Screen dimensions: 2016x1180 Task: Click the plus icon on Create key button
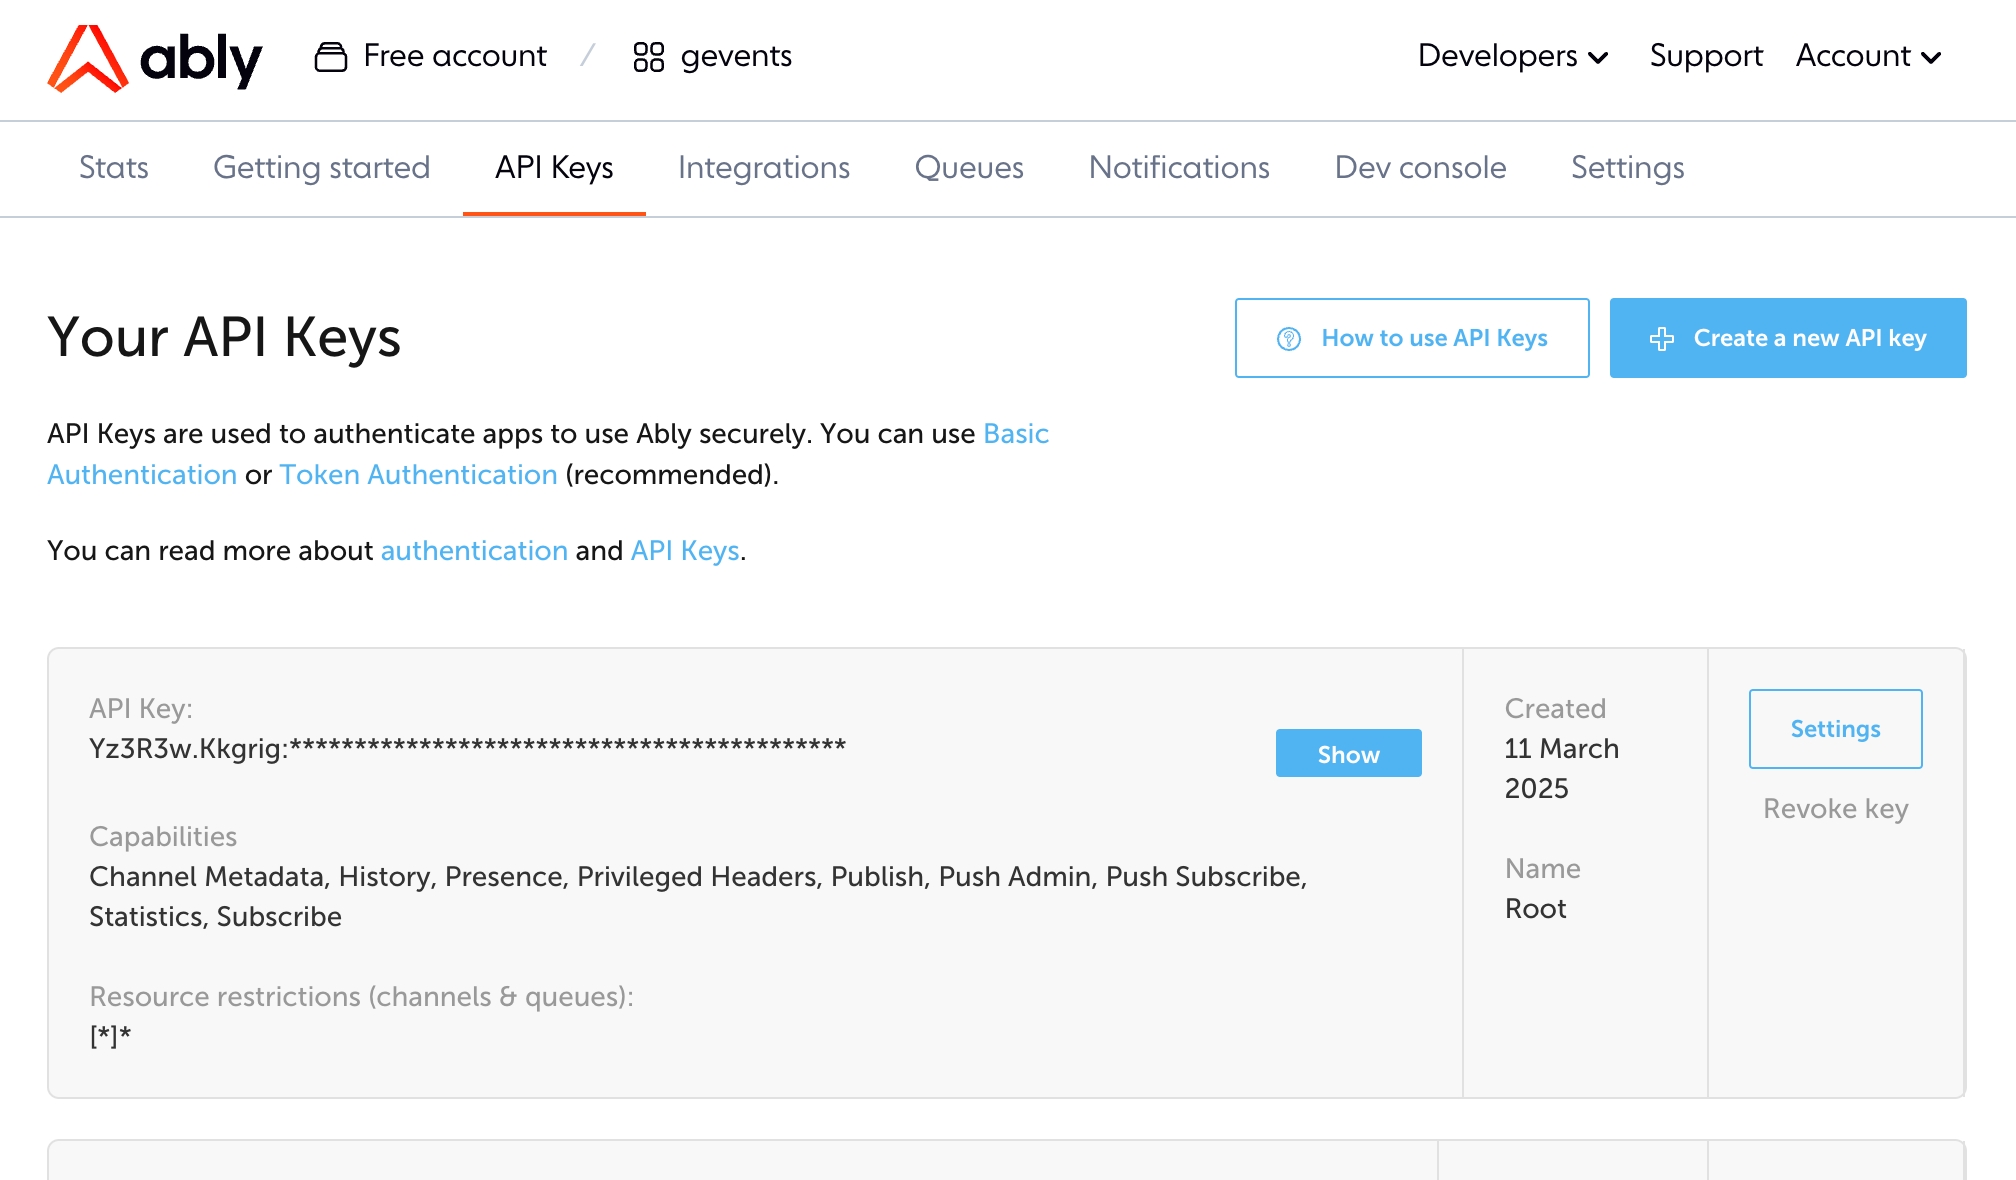(x=1661, y=339)
